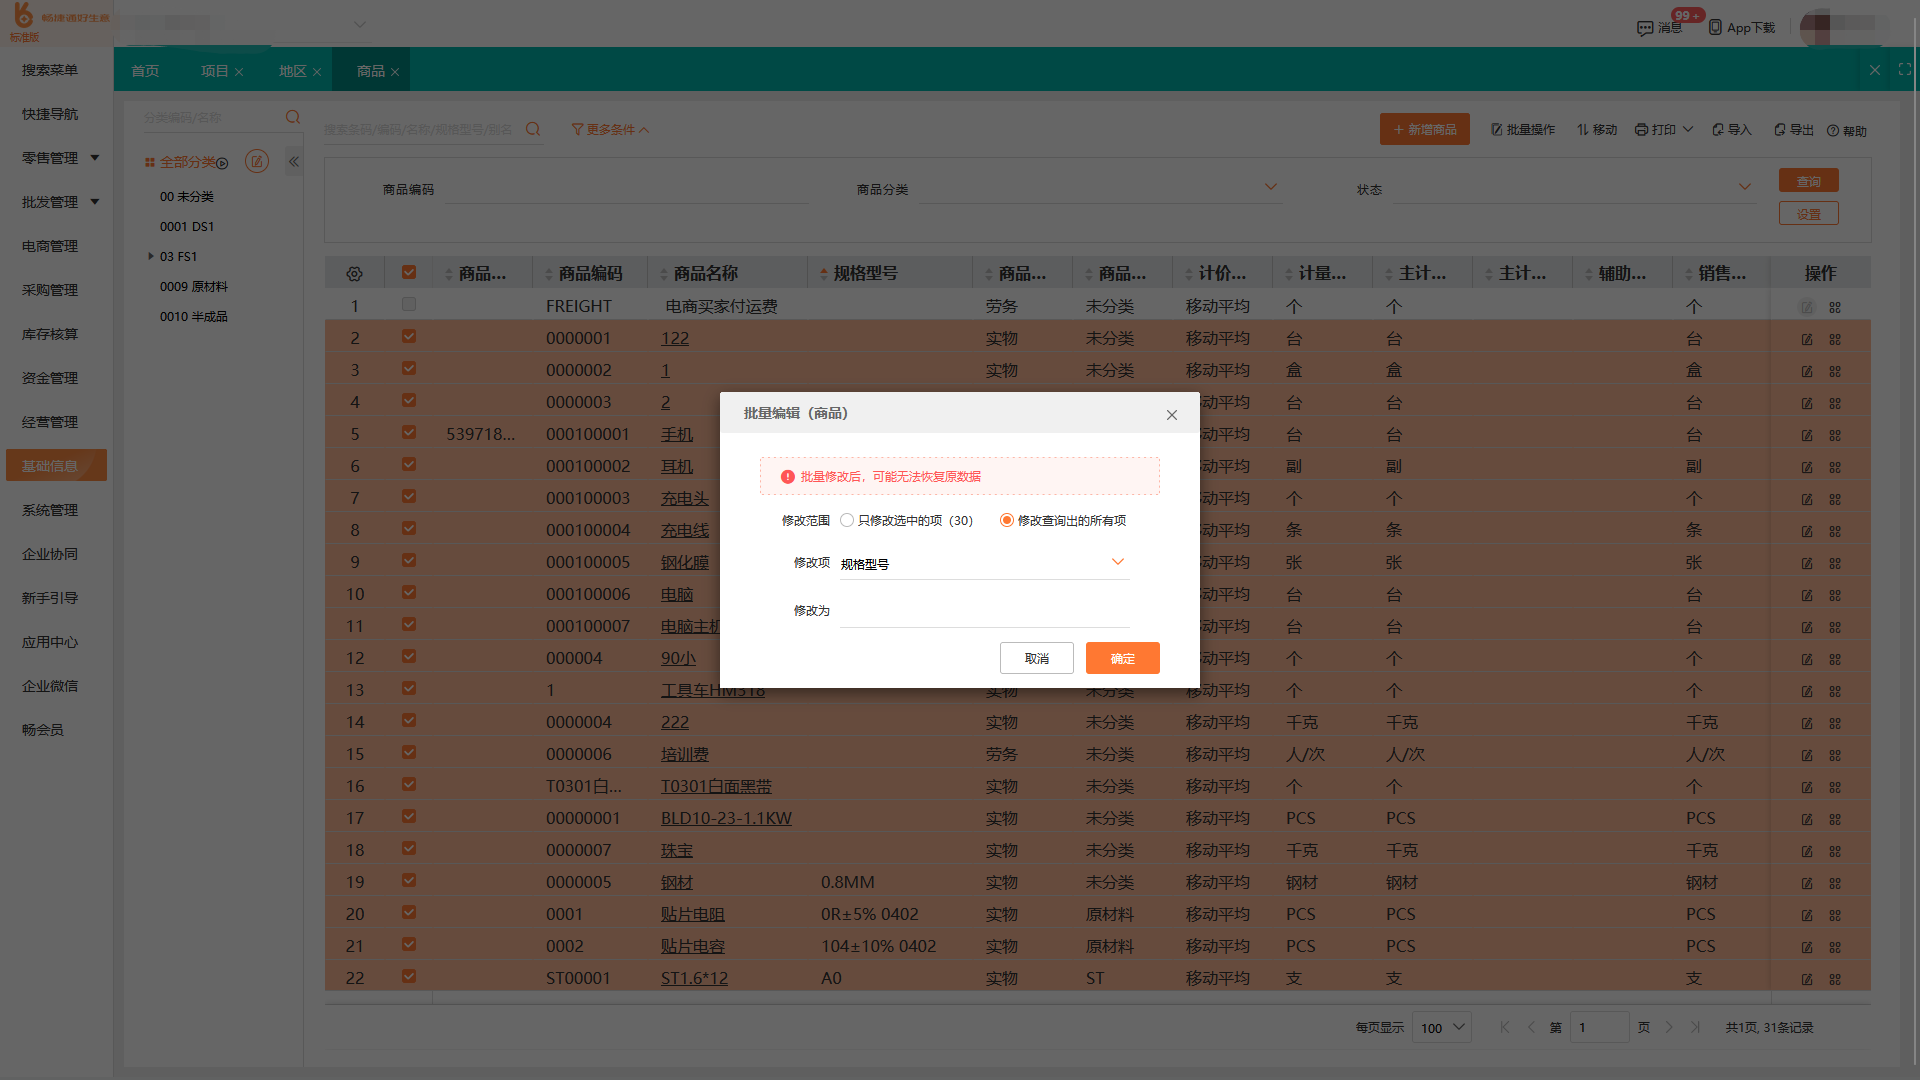Click 基础信息 menu item
The width and height of the screenshot is (1920, 1080).
pos(53,465)
